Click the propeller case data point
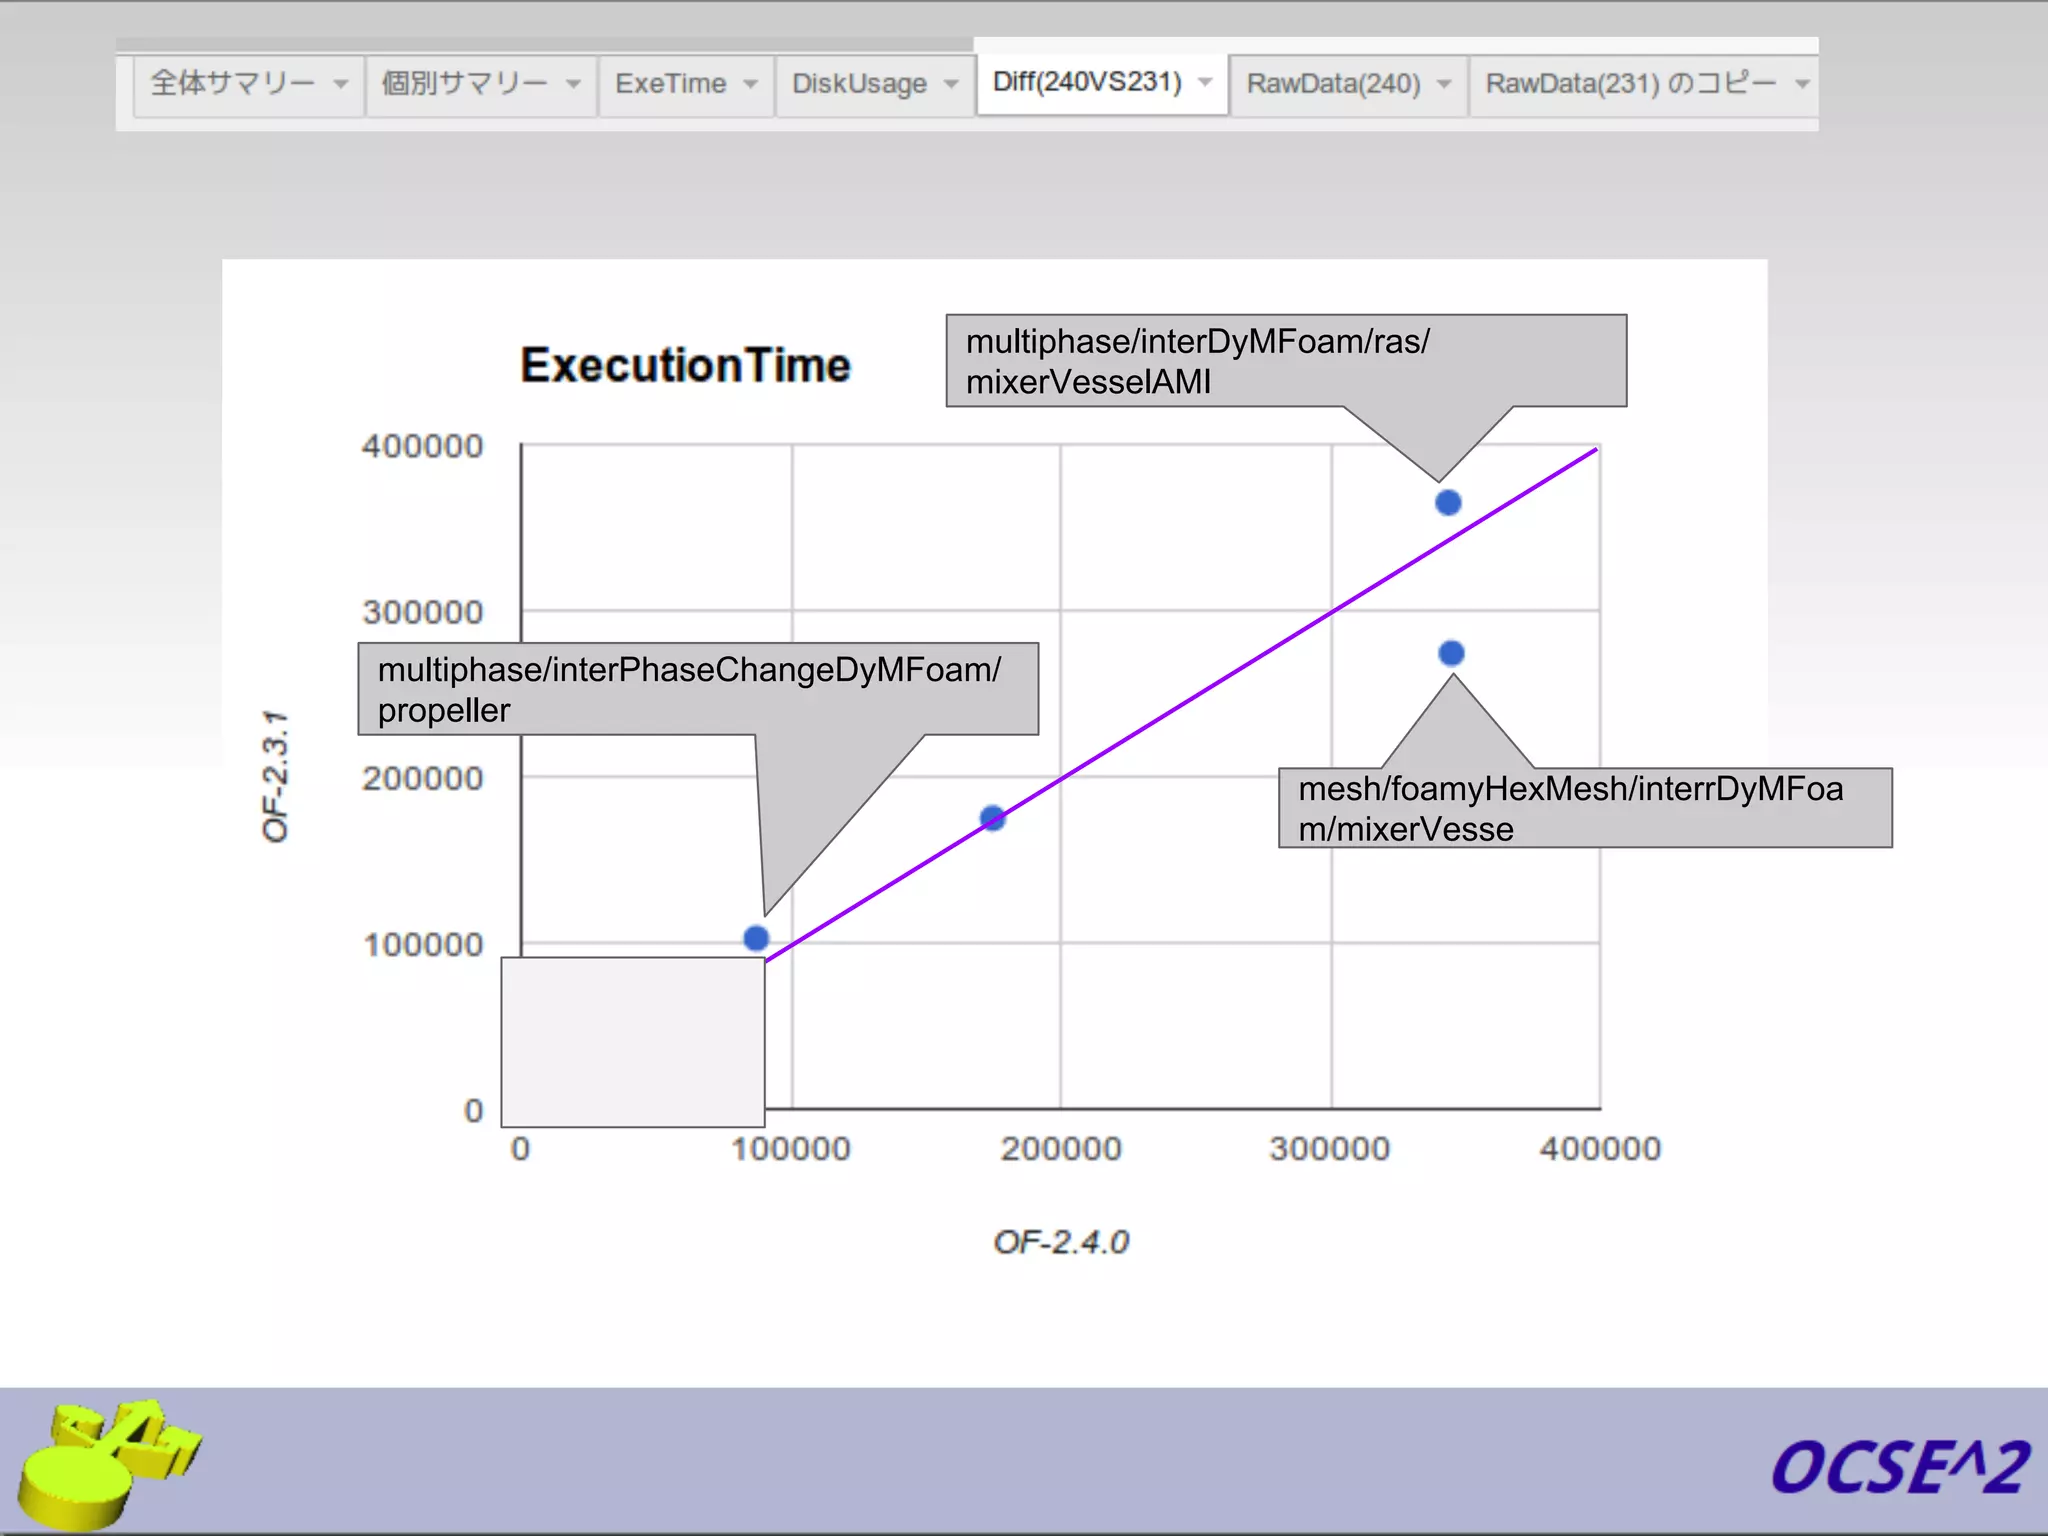2048x1536 pixels. click(x=756, y=938)
